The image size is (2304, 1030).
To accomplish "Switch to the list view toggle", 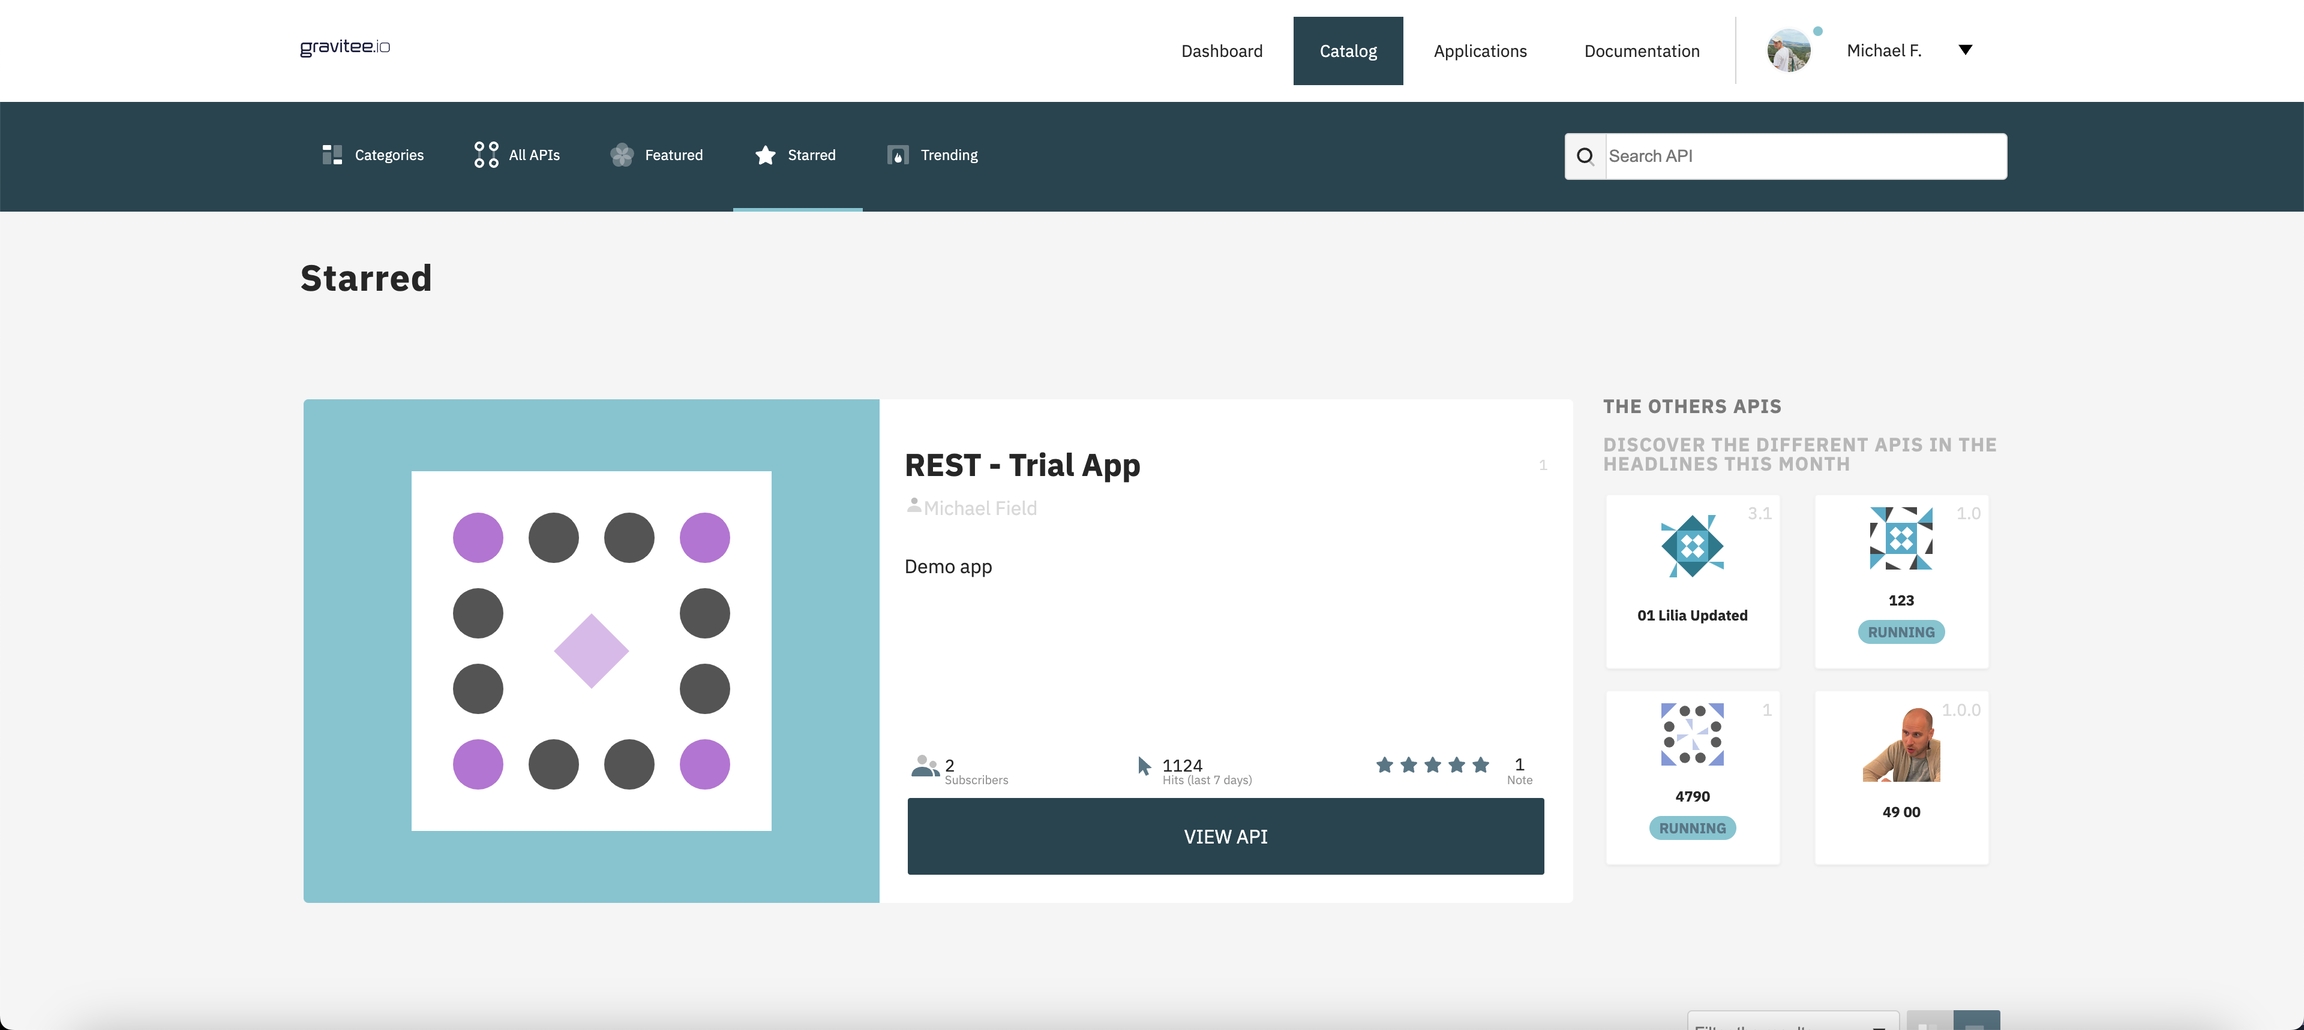I will 1976,1022.
